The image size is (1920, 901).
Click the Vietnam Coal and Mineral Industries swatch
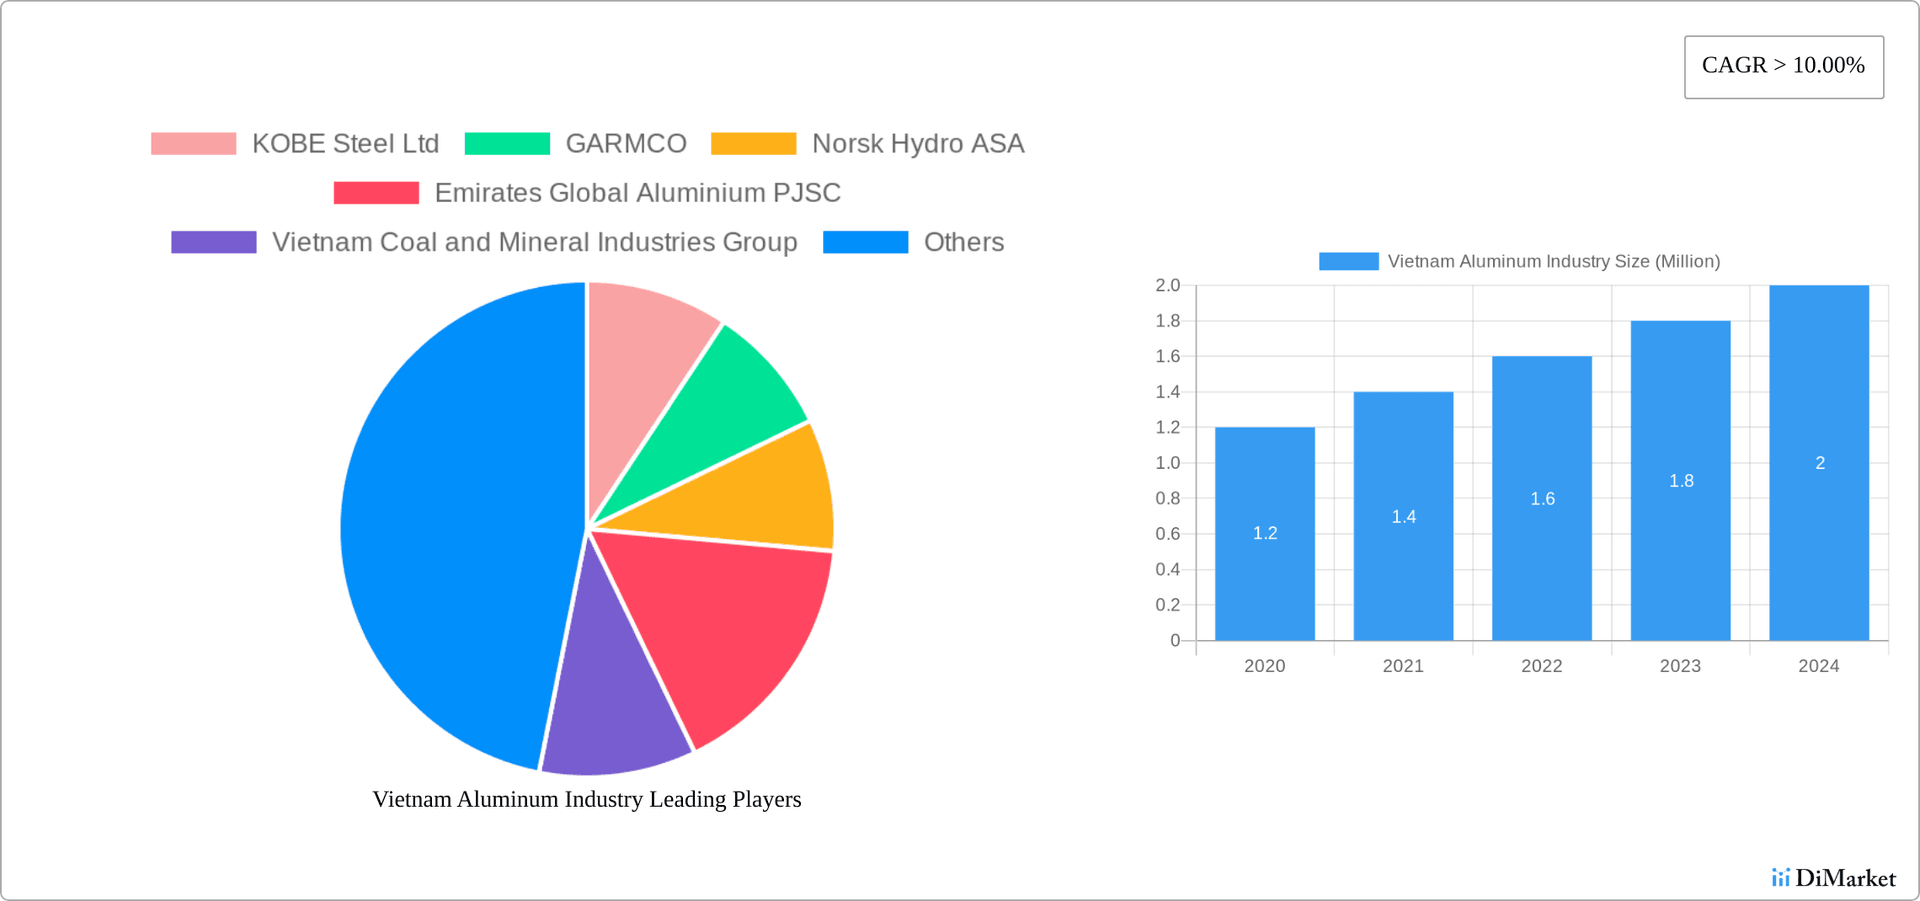tap(213, 241)
